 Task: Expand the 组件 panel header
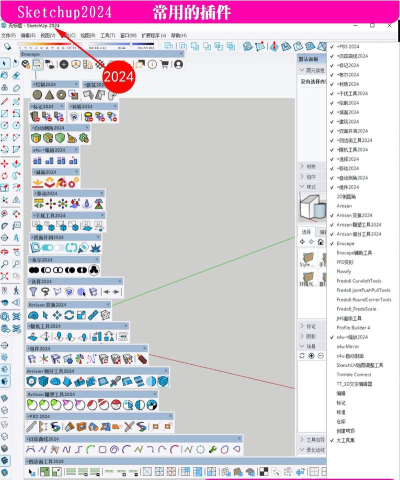[311, 176]
